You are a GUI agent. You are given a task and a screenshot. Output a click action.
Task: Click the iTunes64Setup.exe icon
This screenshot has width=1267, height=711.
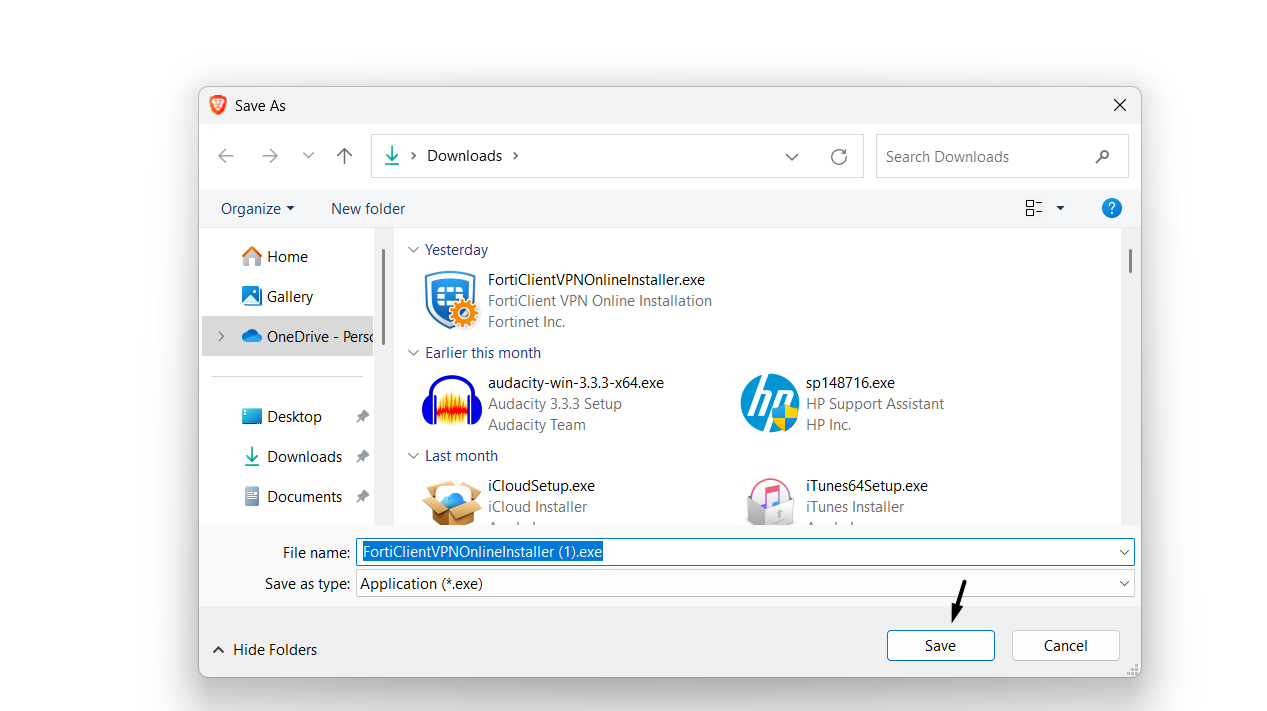[770, 502]
